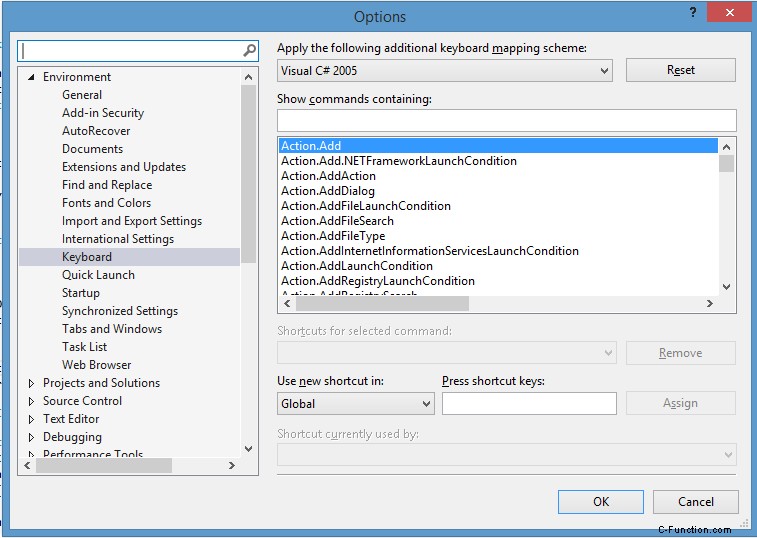Open the keyboard mapping scheme dropdown

(603, 71)
